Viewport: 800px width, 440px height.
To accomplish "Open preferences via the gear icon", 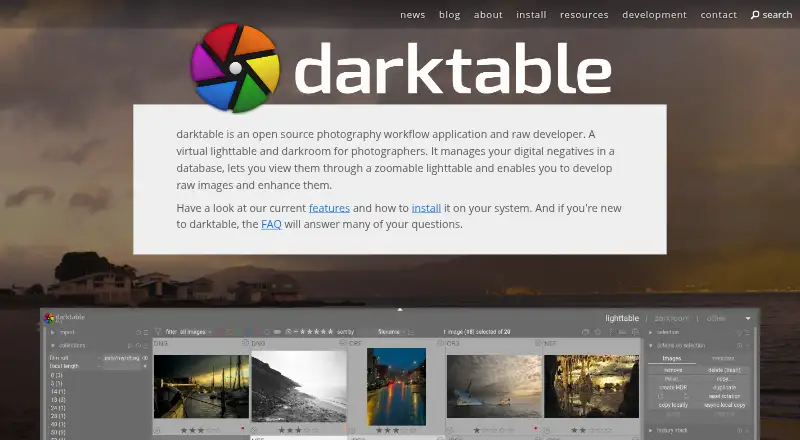I will click(x=635, y=332).
